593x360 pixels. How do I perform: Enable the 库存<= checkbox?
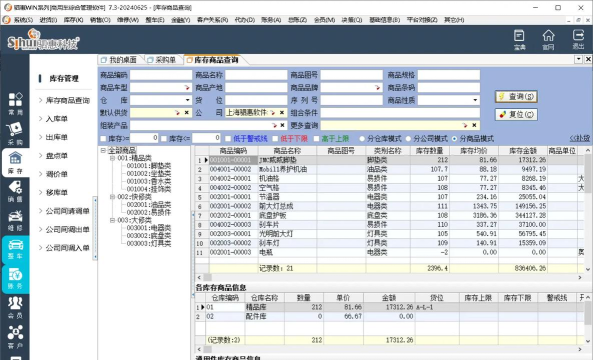[x=164, y=139]
